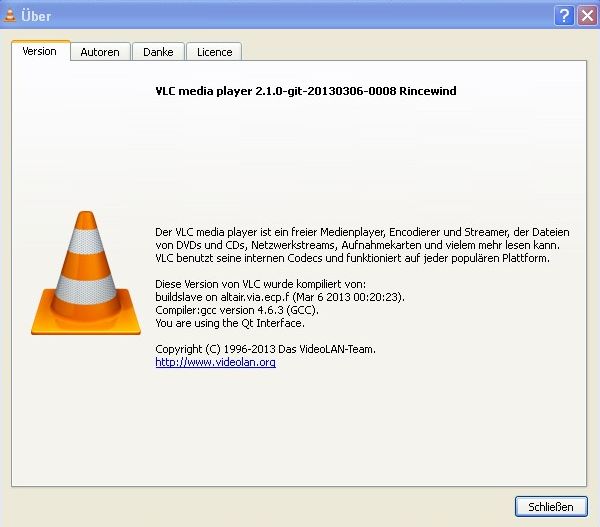Click the Copyright 1996-2013 VideoLAN-Team line

click(265, 349)
